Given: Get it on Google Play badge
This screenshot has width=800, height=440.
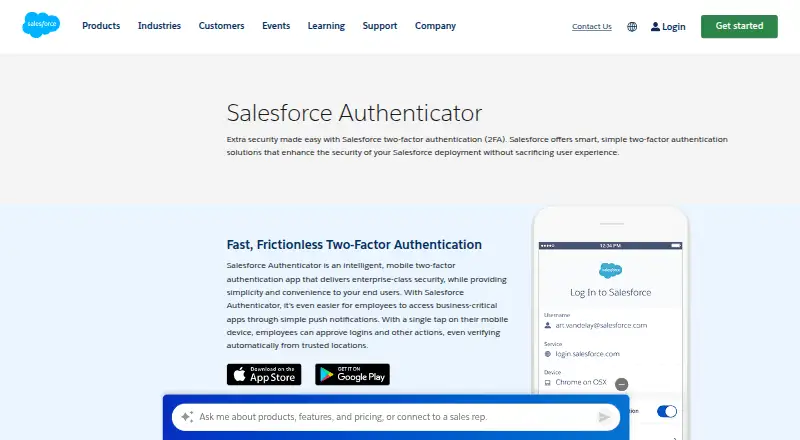Looking at the screenshot, I should click(352, 375).
